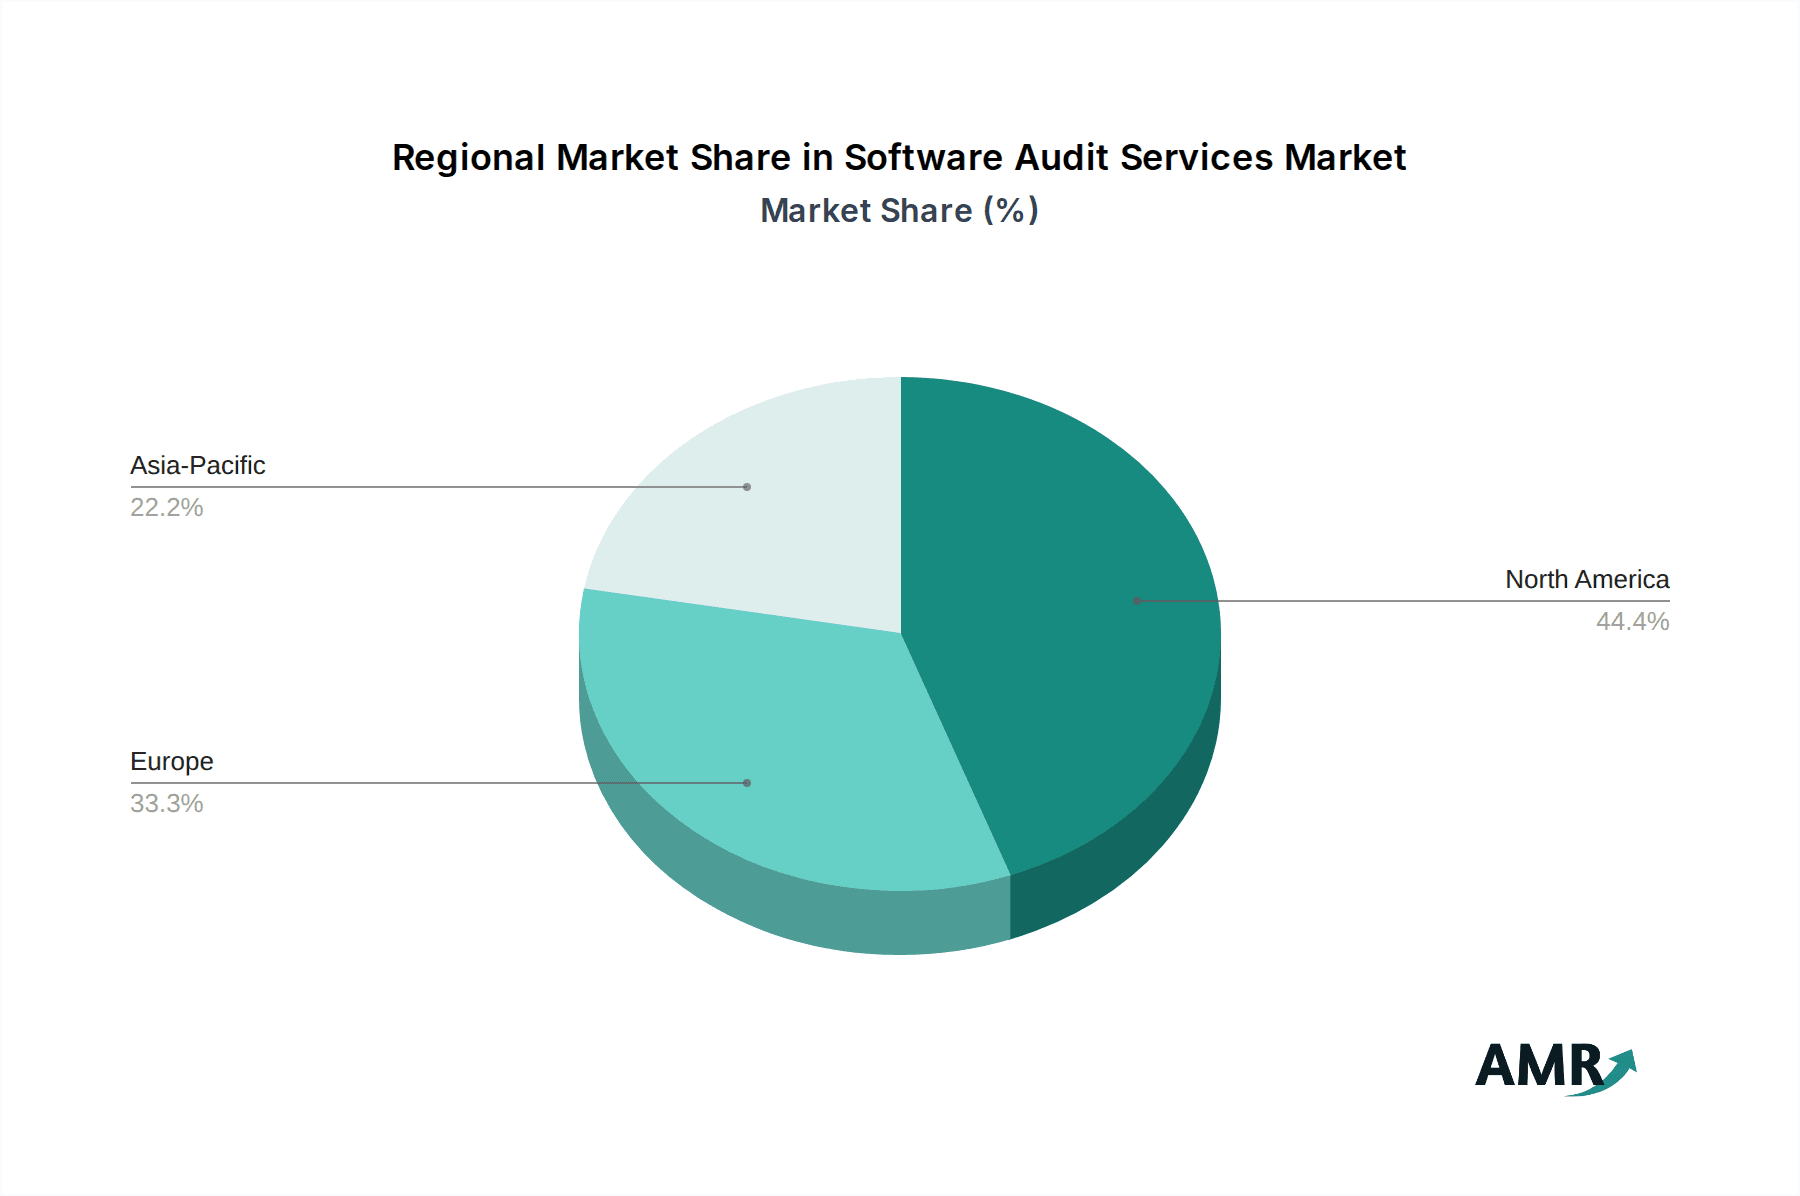Click the dot anchoring the North America callout
The height and width of the screenshot is (1196, 1800).
pos(1136,601)
